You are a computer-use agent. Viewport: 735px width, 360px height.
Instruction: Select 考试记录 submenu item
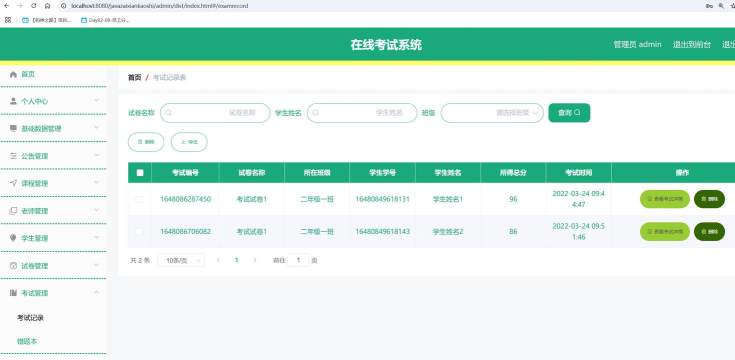click(30, 317)
